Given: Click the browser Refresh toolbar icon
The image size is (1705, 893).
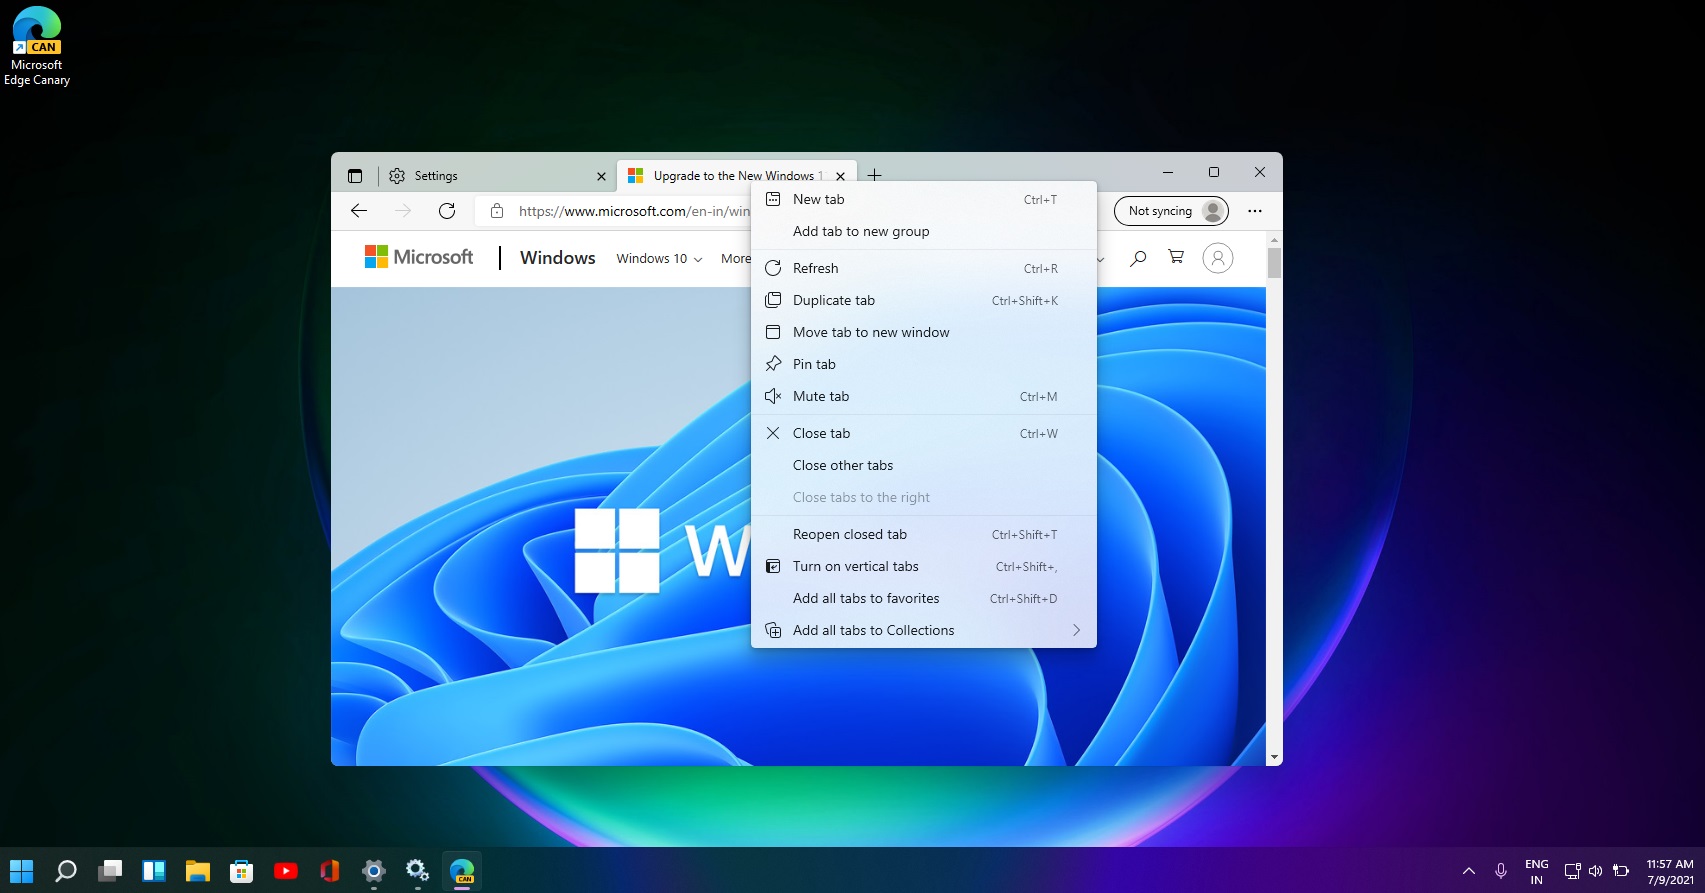Looking at the screenshot, I should [447, 211].
